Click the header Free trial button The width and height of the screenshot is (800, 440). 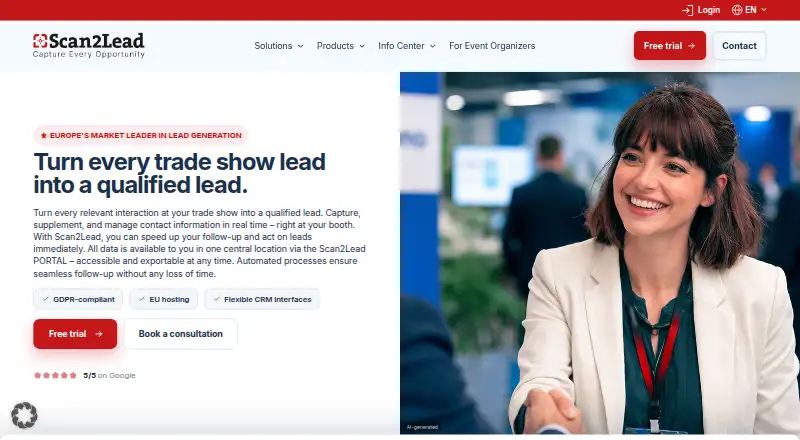pos(670,45)
